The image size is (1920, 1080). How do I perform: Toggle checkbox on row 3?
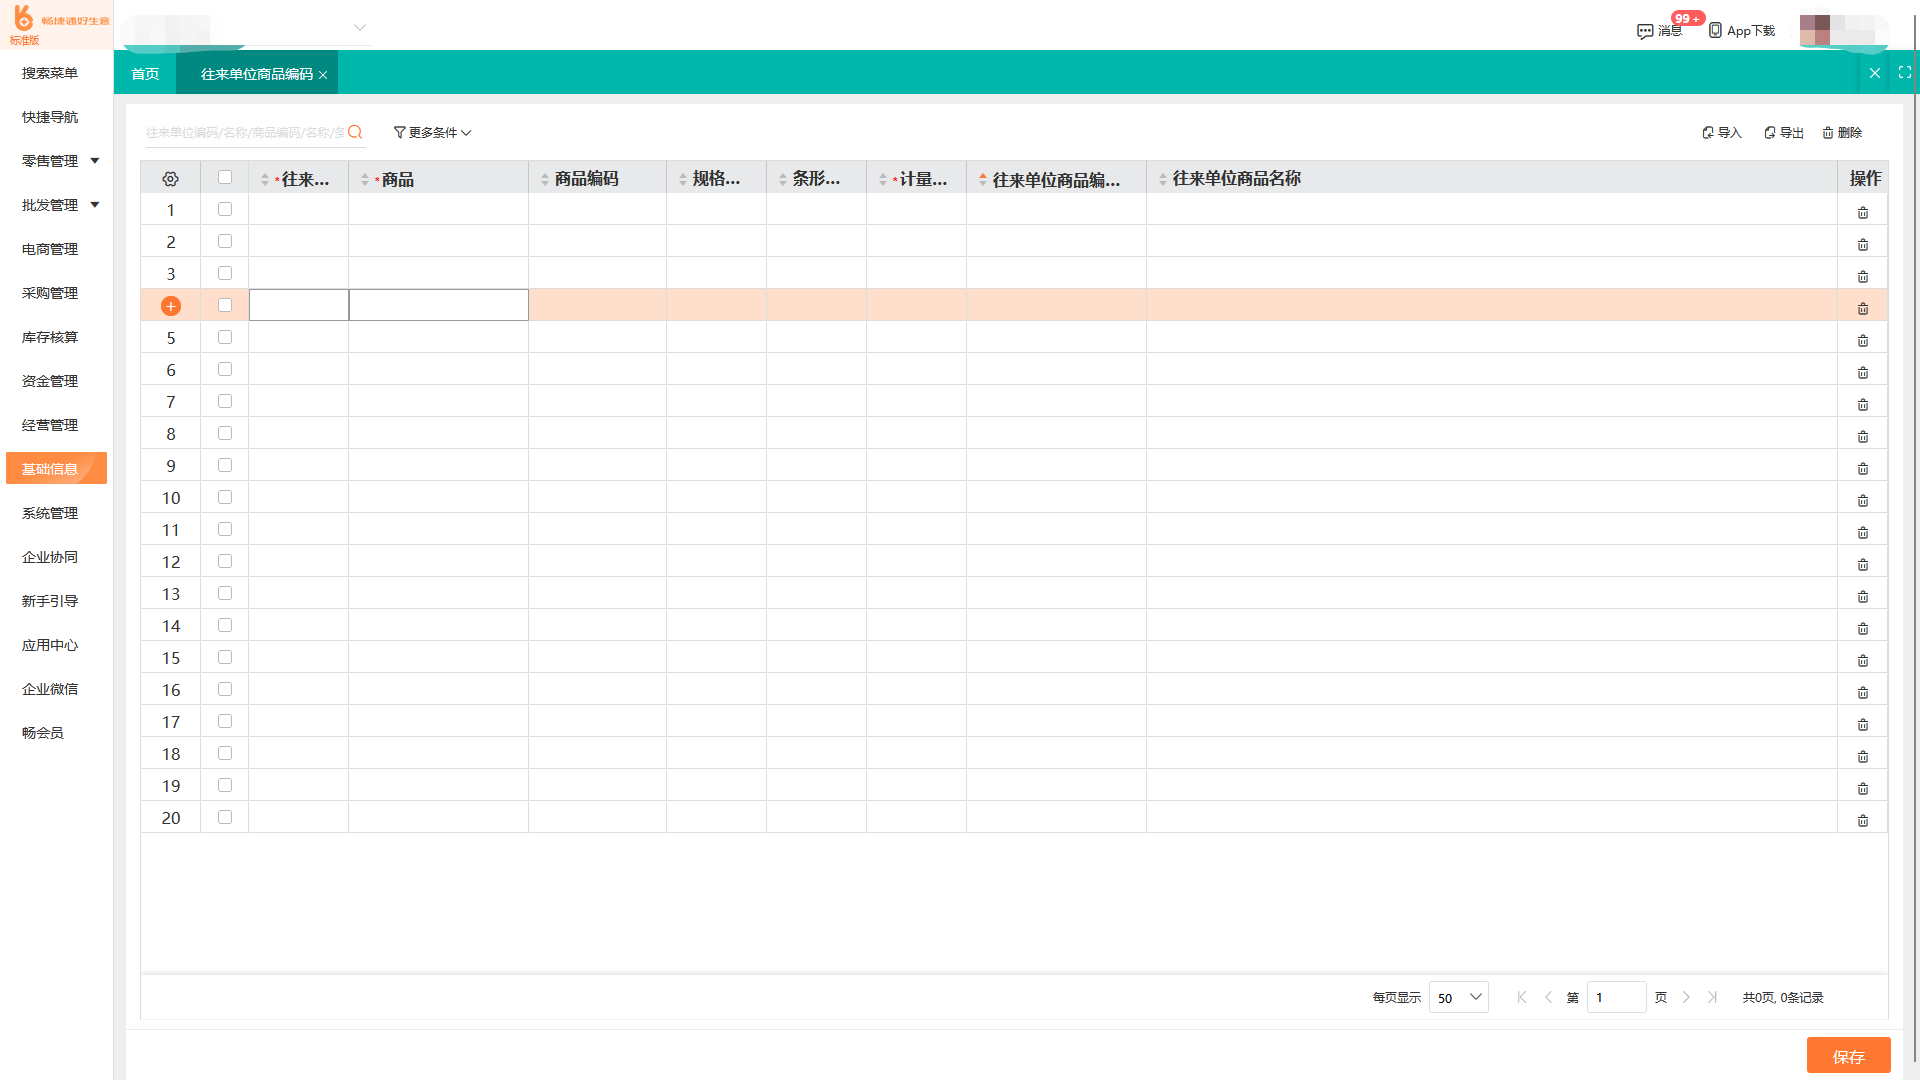pyautogui.click(x=224, y=273)
